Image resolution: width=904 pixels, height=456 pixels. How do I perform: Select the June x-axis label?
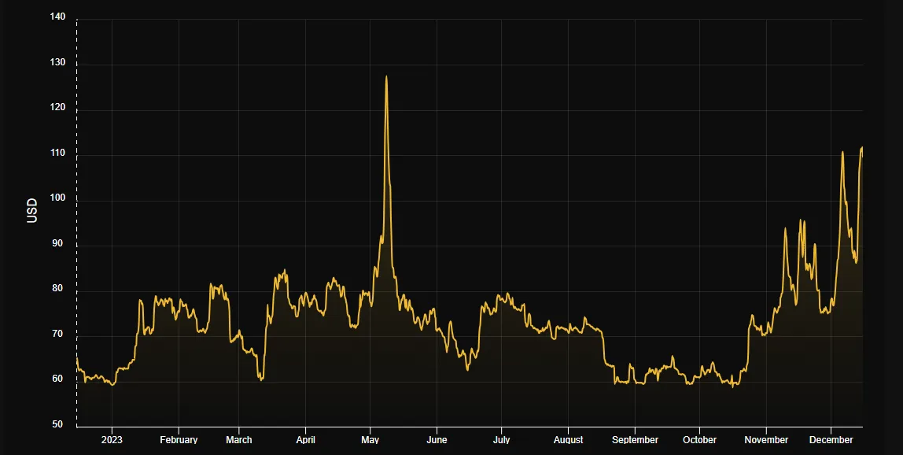pyautogui.click(x=436, y=439)
